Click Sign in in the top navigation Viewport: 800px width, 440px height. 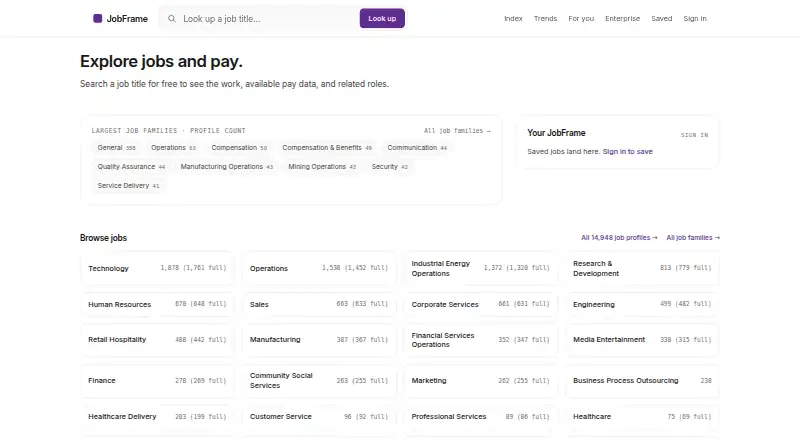[695, 18]
